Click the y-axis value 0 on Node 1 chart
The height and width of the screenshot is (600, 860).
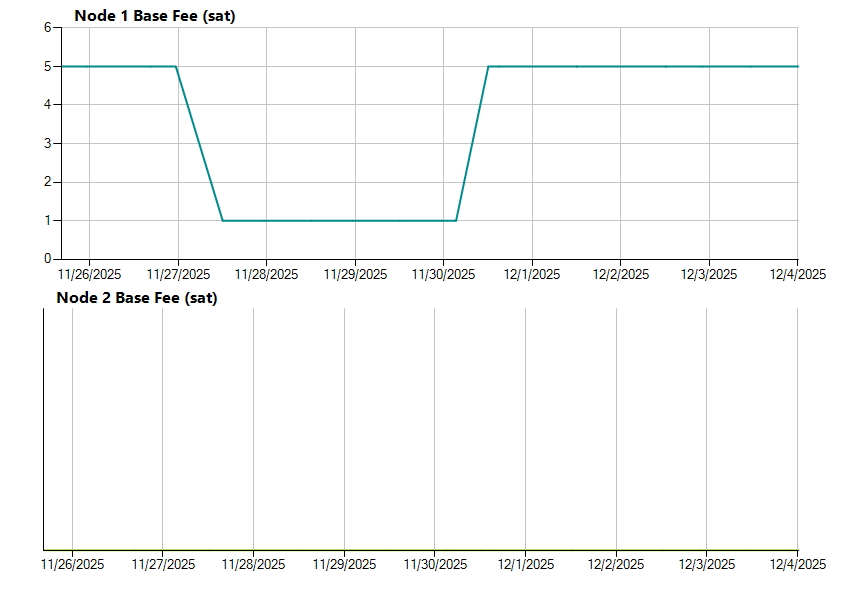[x=47, y=258]
